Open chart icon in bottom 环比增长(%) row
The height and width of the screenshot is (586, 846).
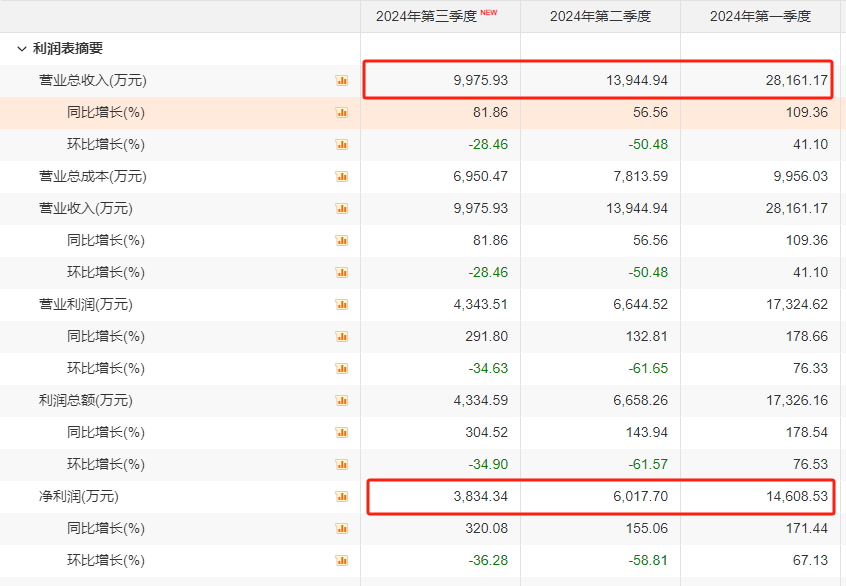pos(342,560)
